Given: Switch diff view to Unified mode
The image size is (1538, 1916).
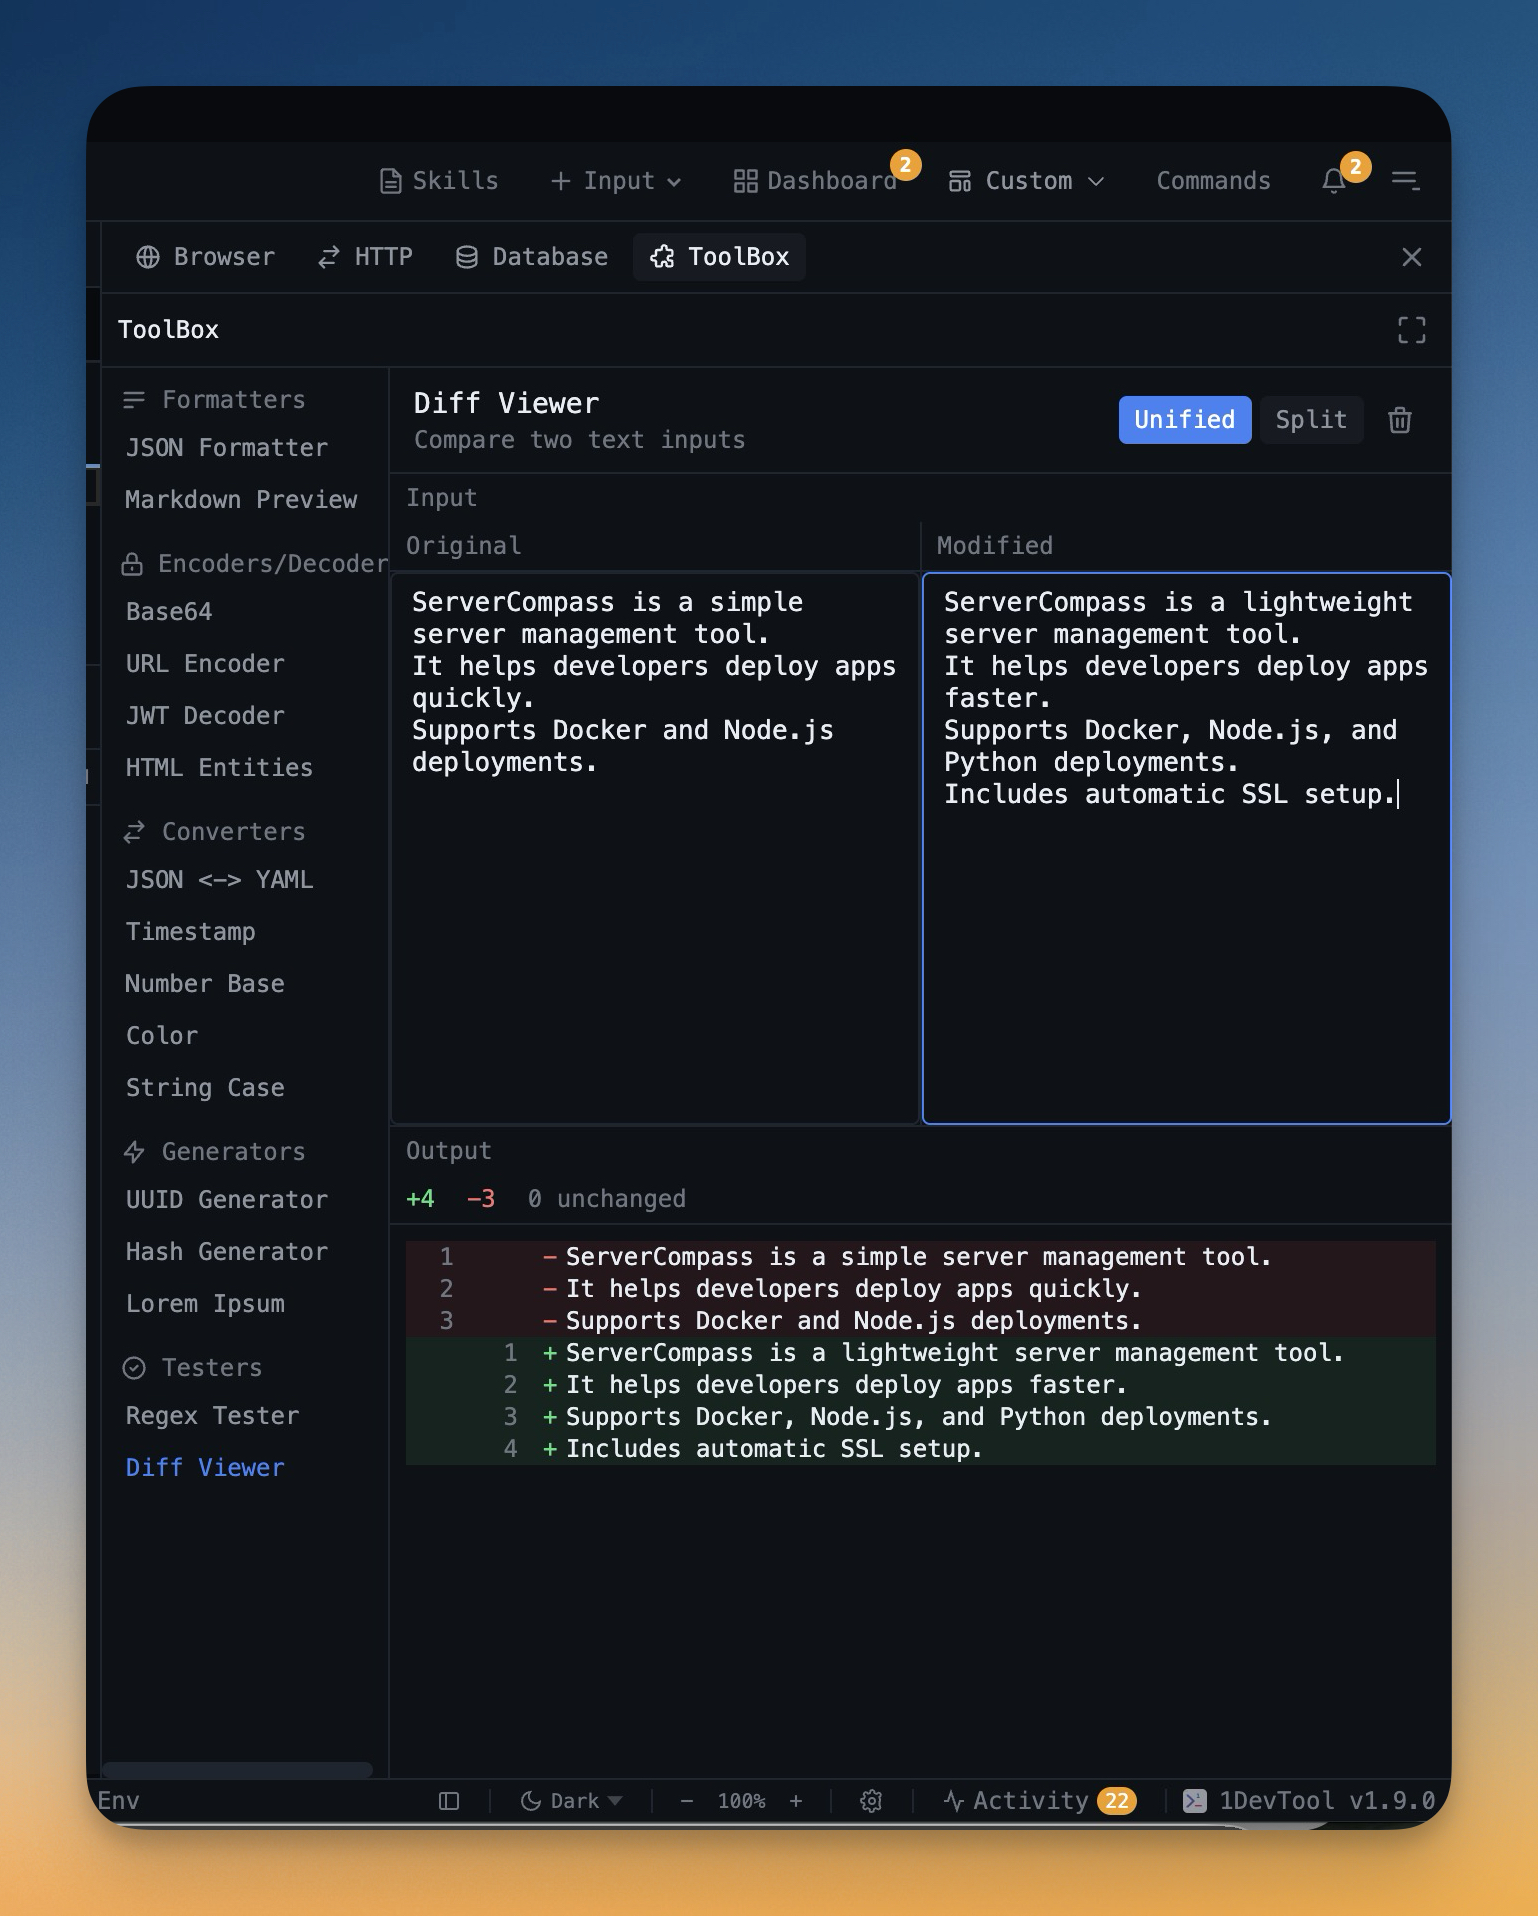Looking at the screenshot, I should tap(1184, 420).
